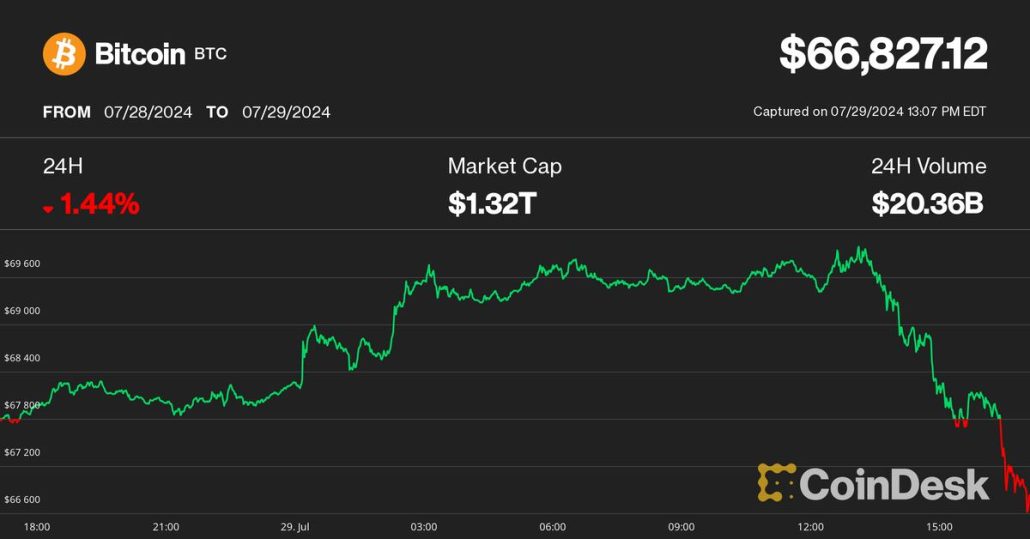Select the TO date 07/29/2024
The image size is (1030, 539).
286,112
